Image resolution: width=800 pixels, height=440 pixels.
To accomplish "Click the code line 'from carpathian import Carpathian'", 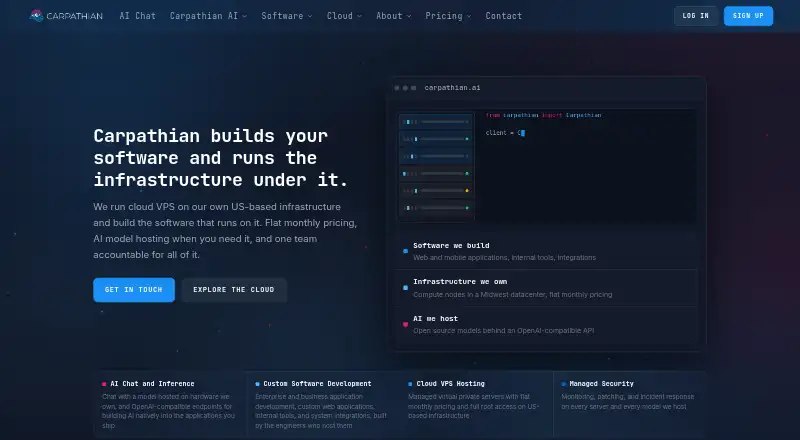I will (x=543, y=115).
